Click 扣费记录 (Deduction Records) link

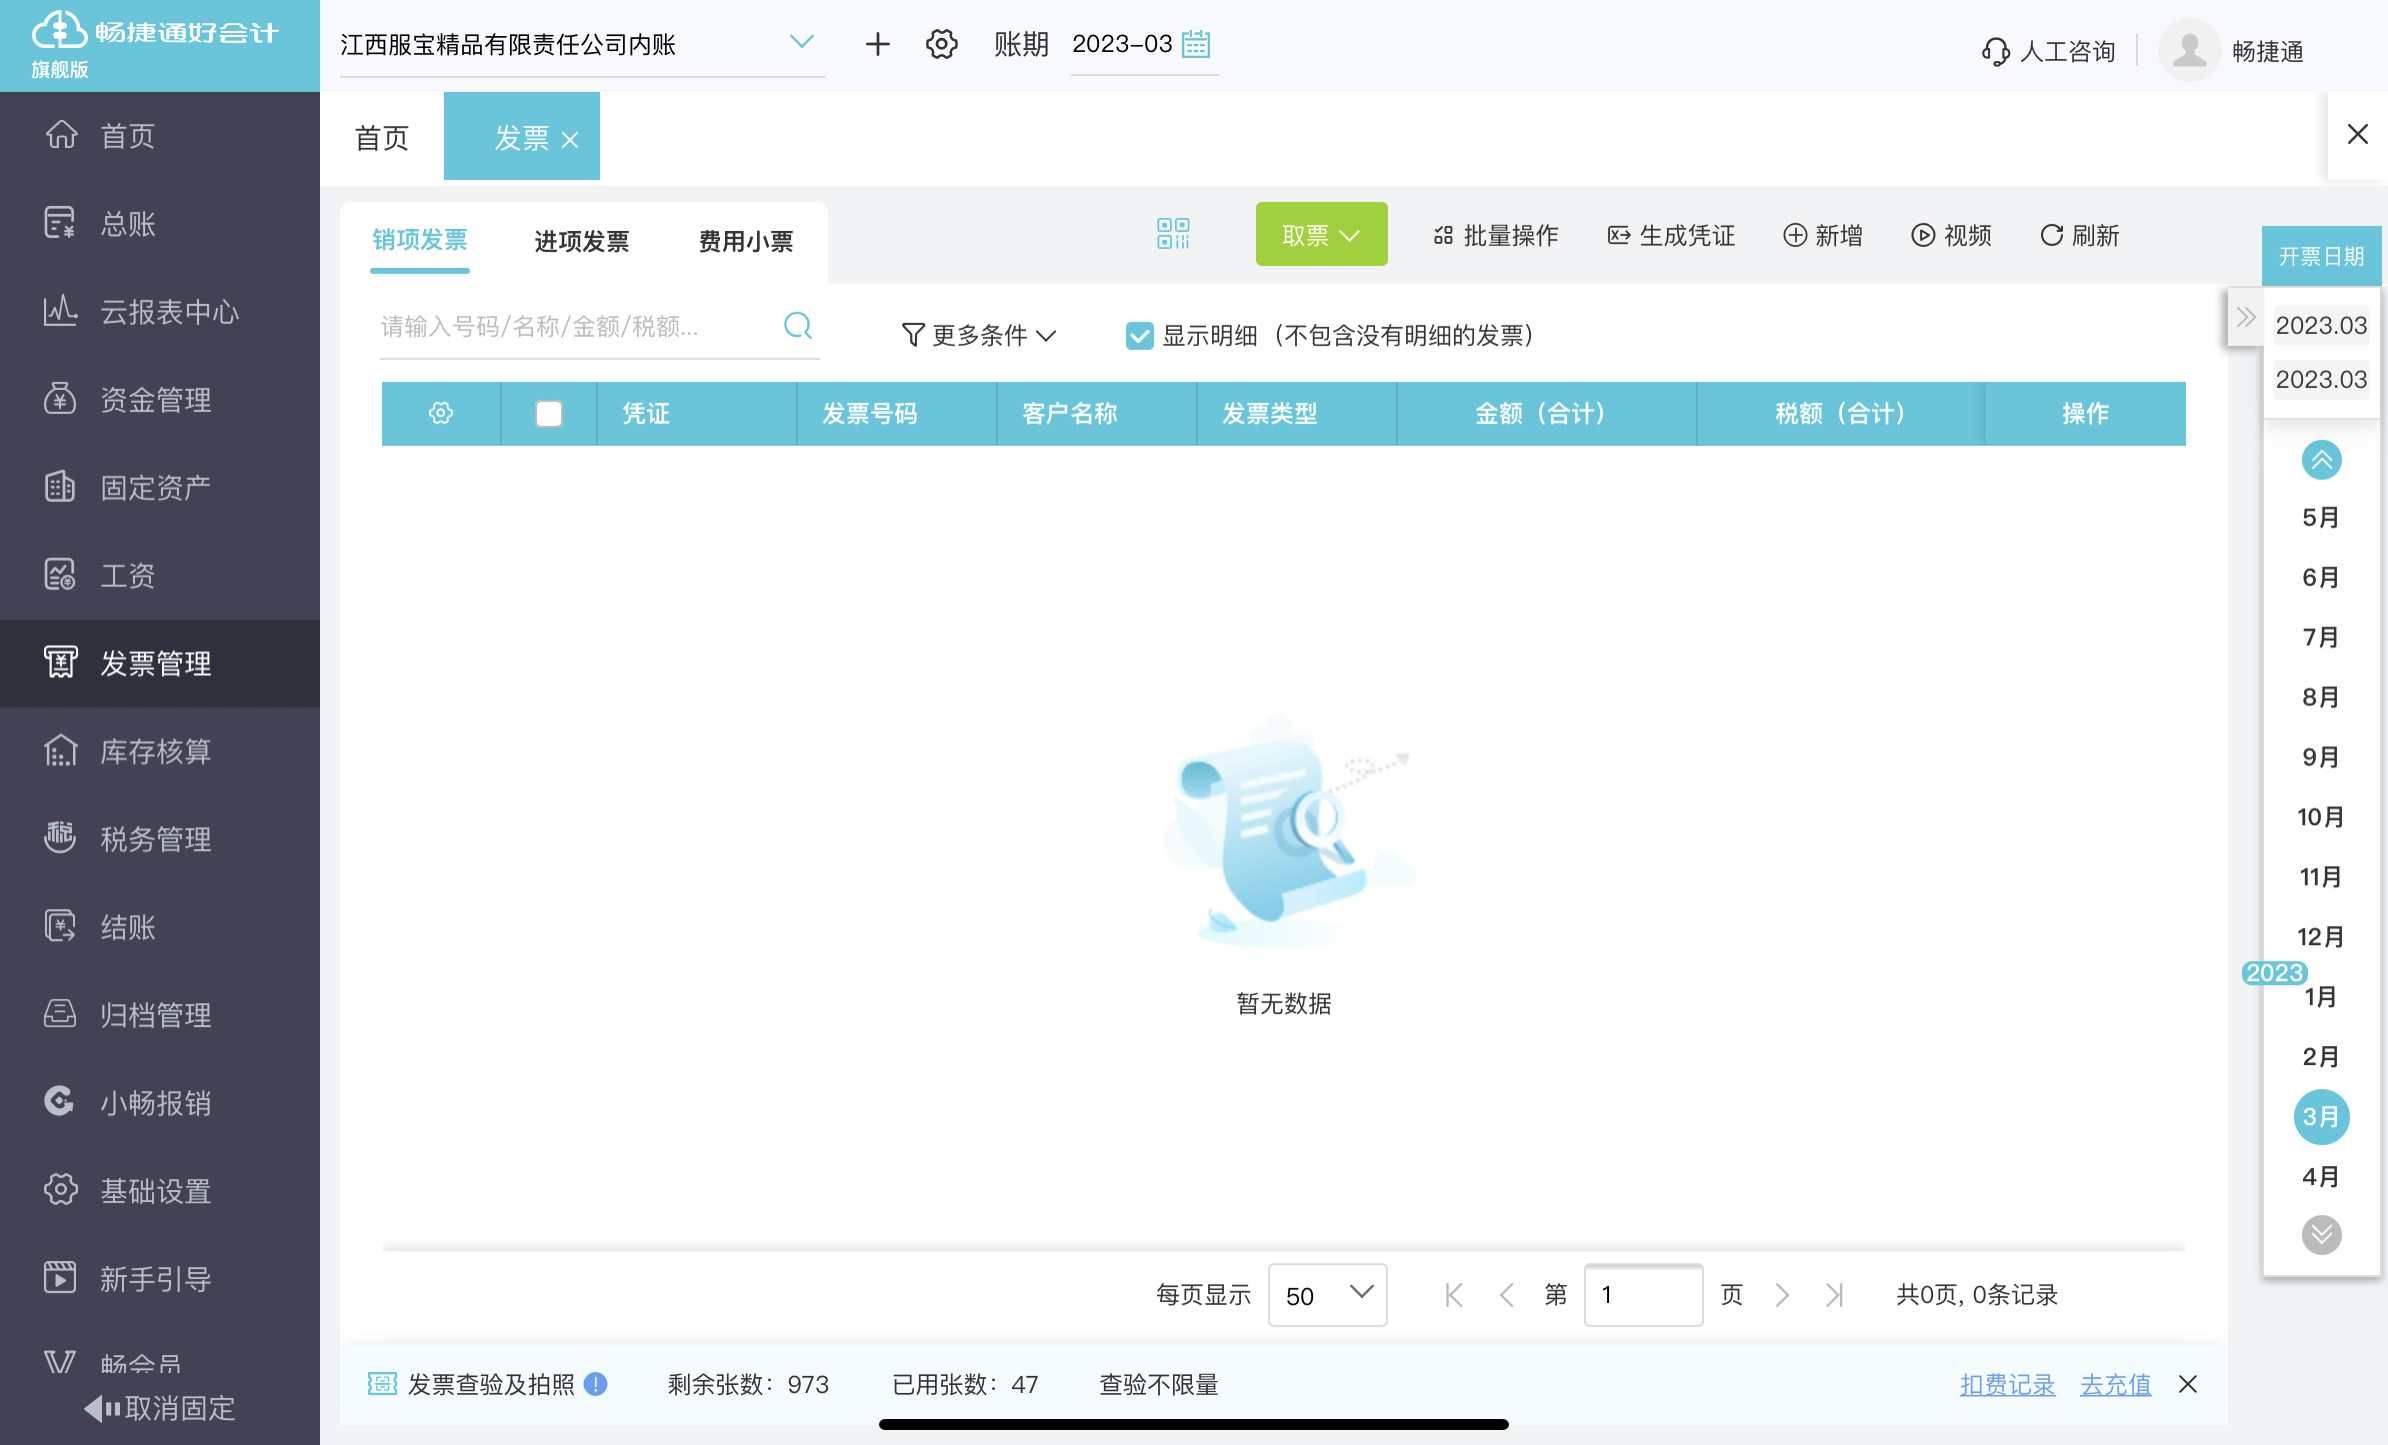point(2004,1382)
